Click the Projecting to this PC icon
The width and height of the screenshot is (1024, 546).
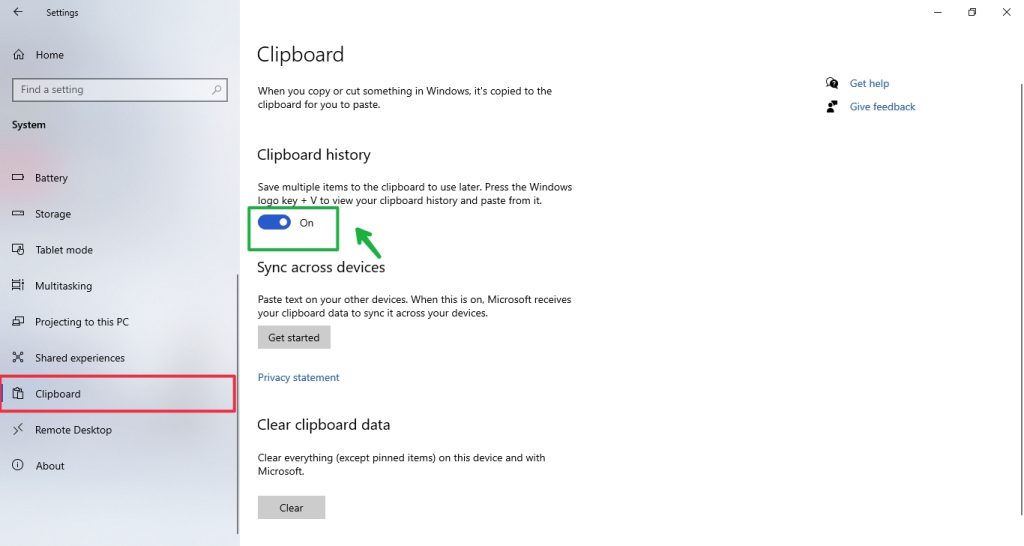[18, 321]
